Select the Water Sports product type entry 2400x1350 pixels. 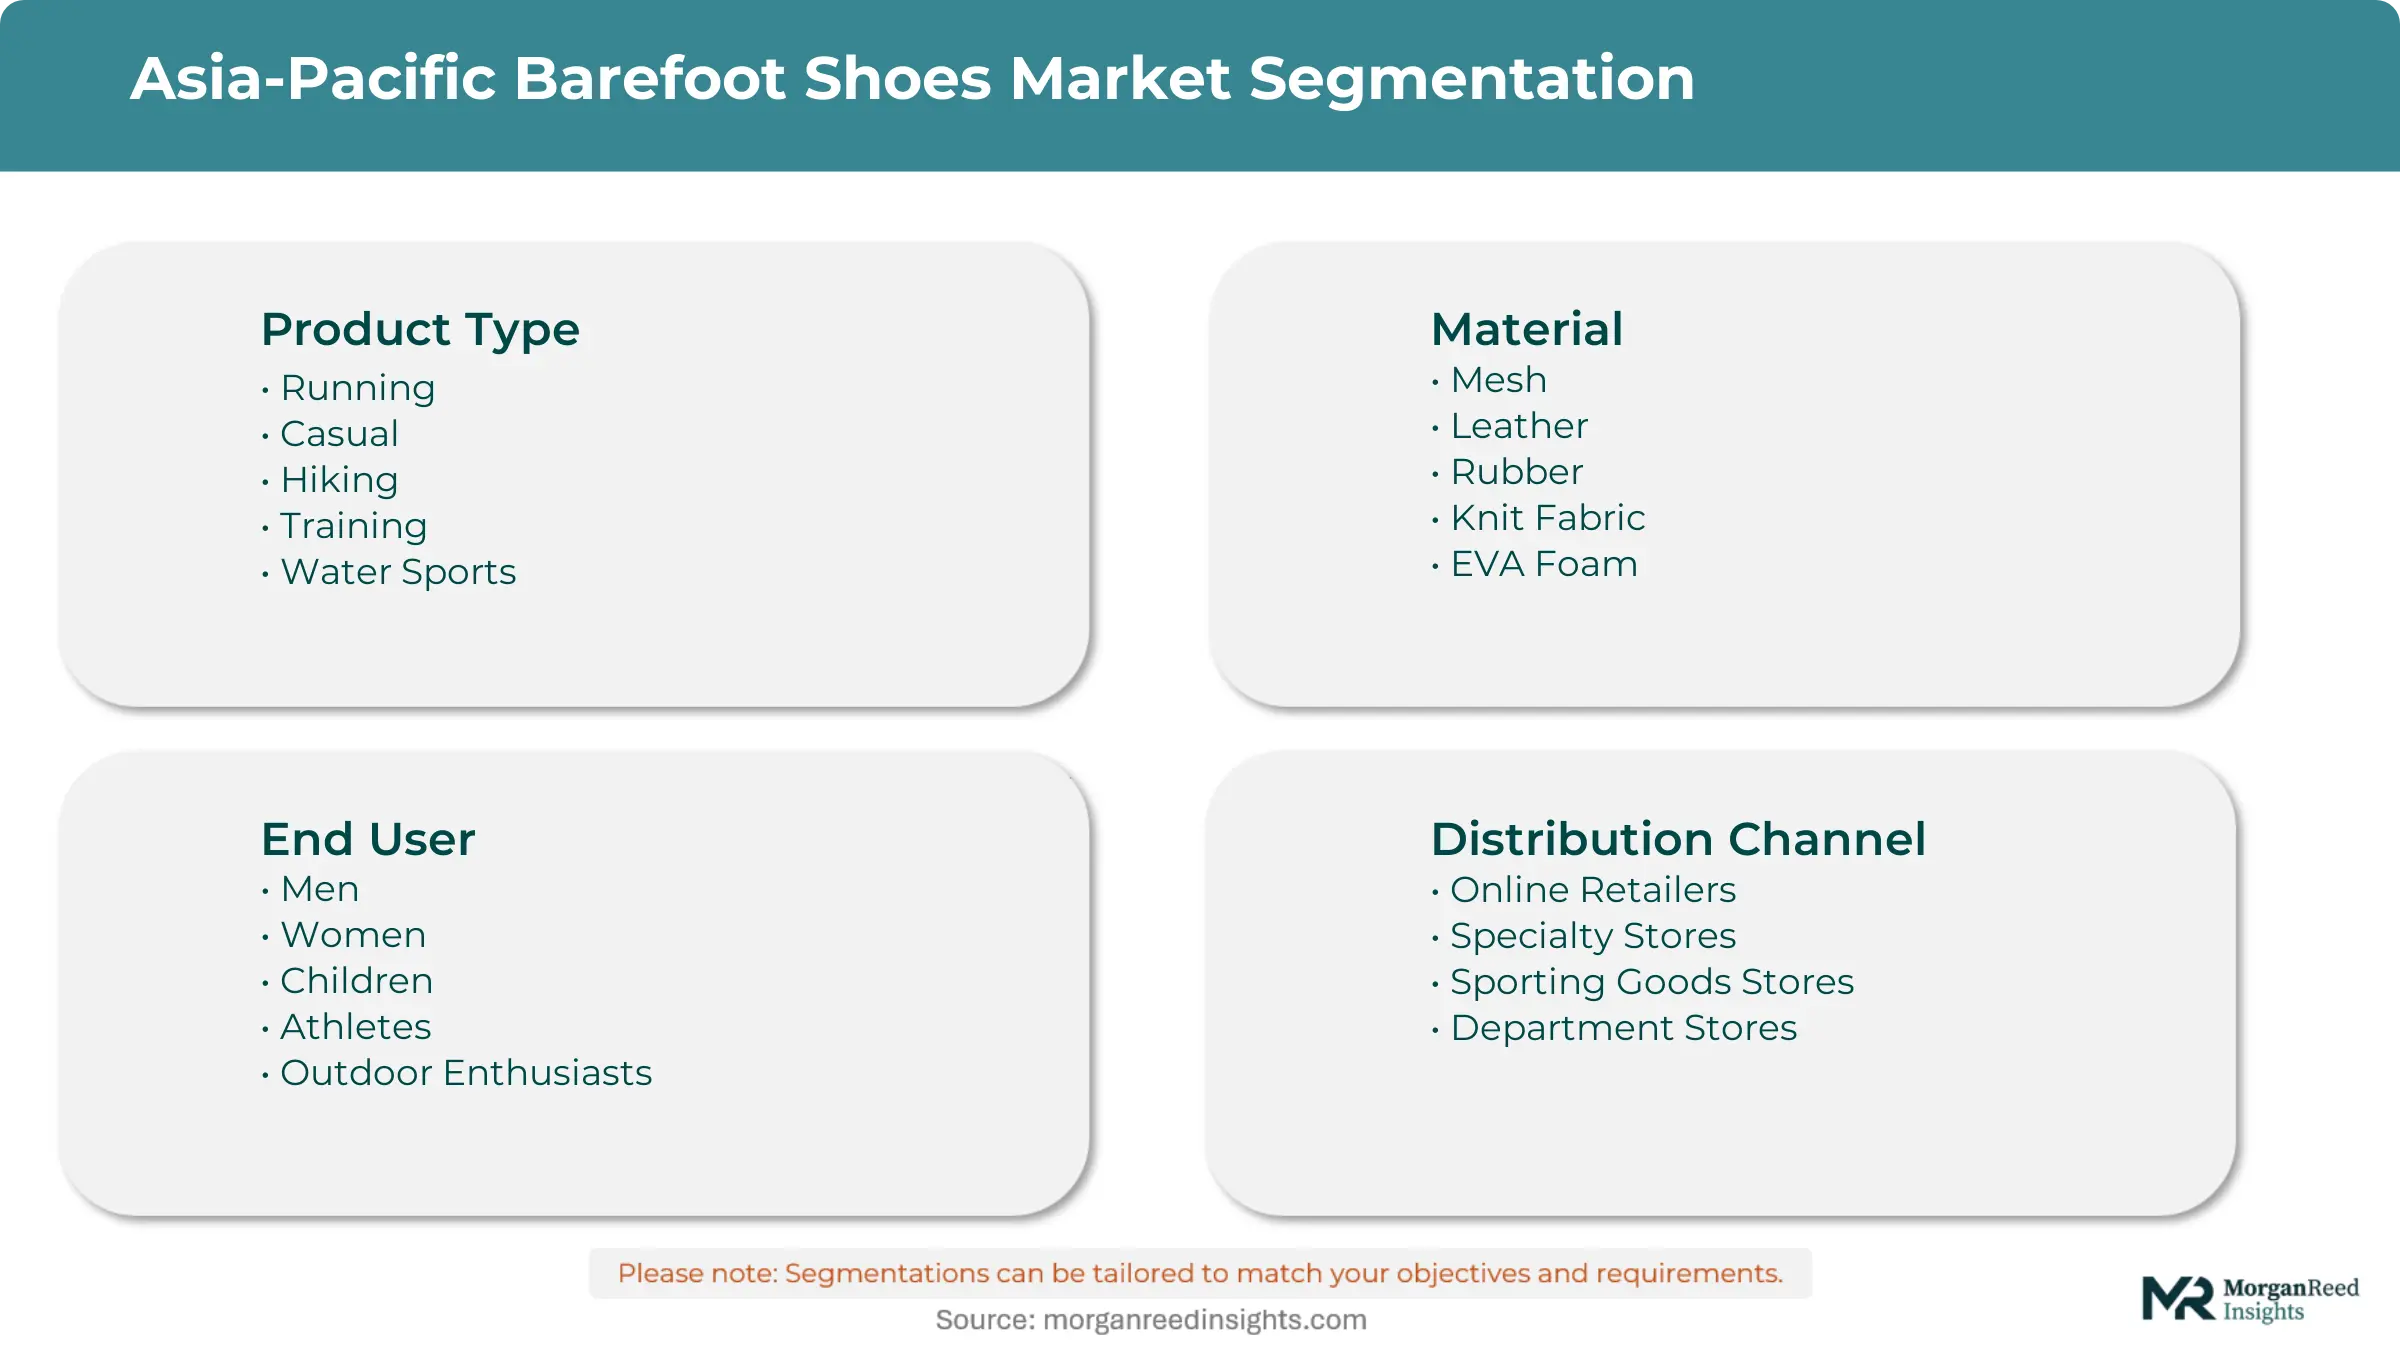397,572
